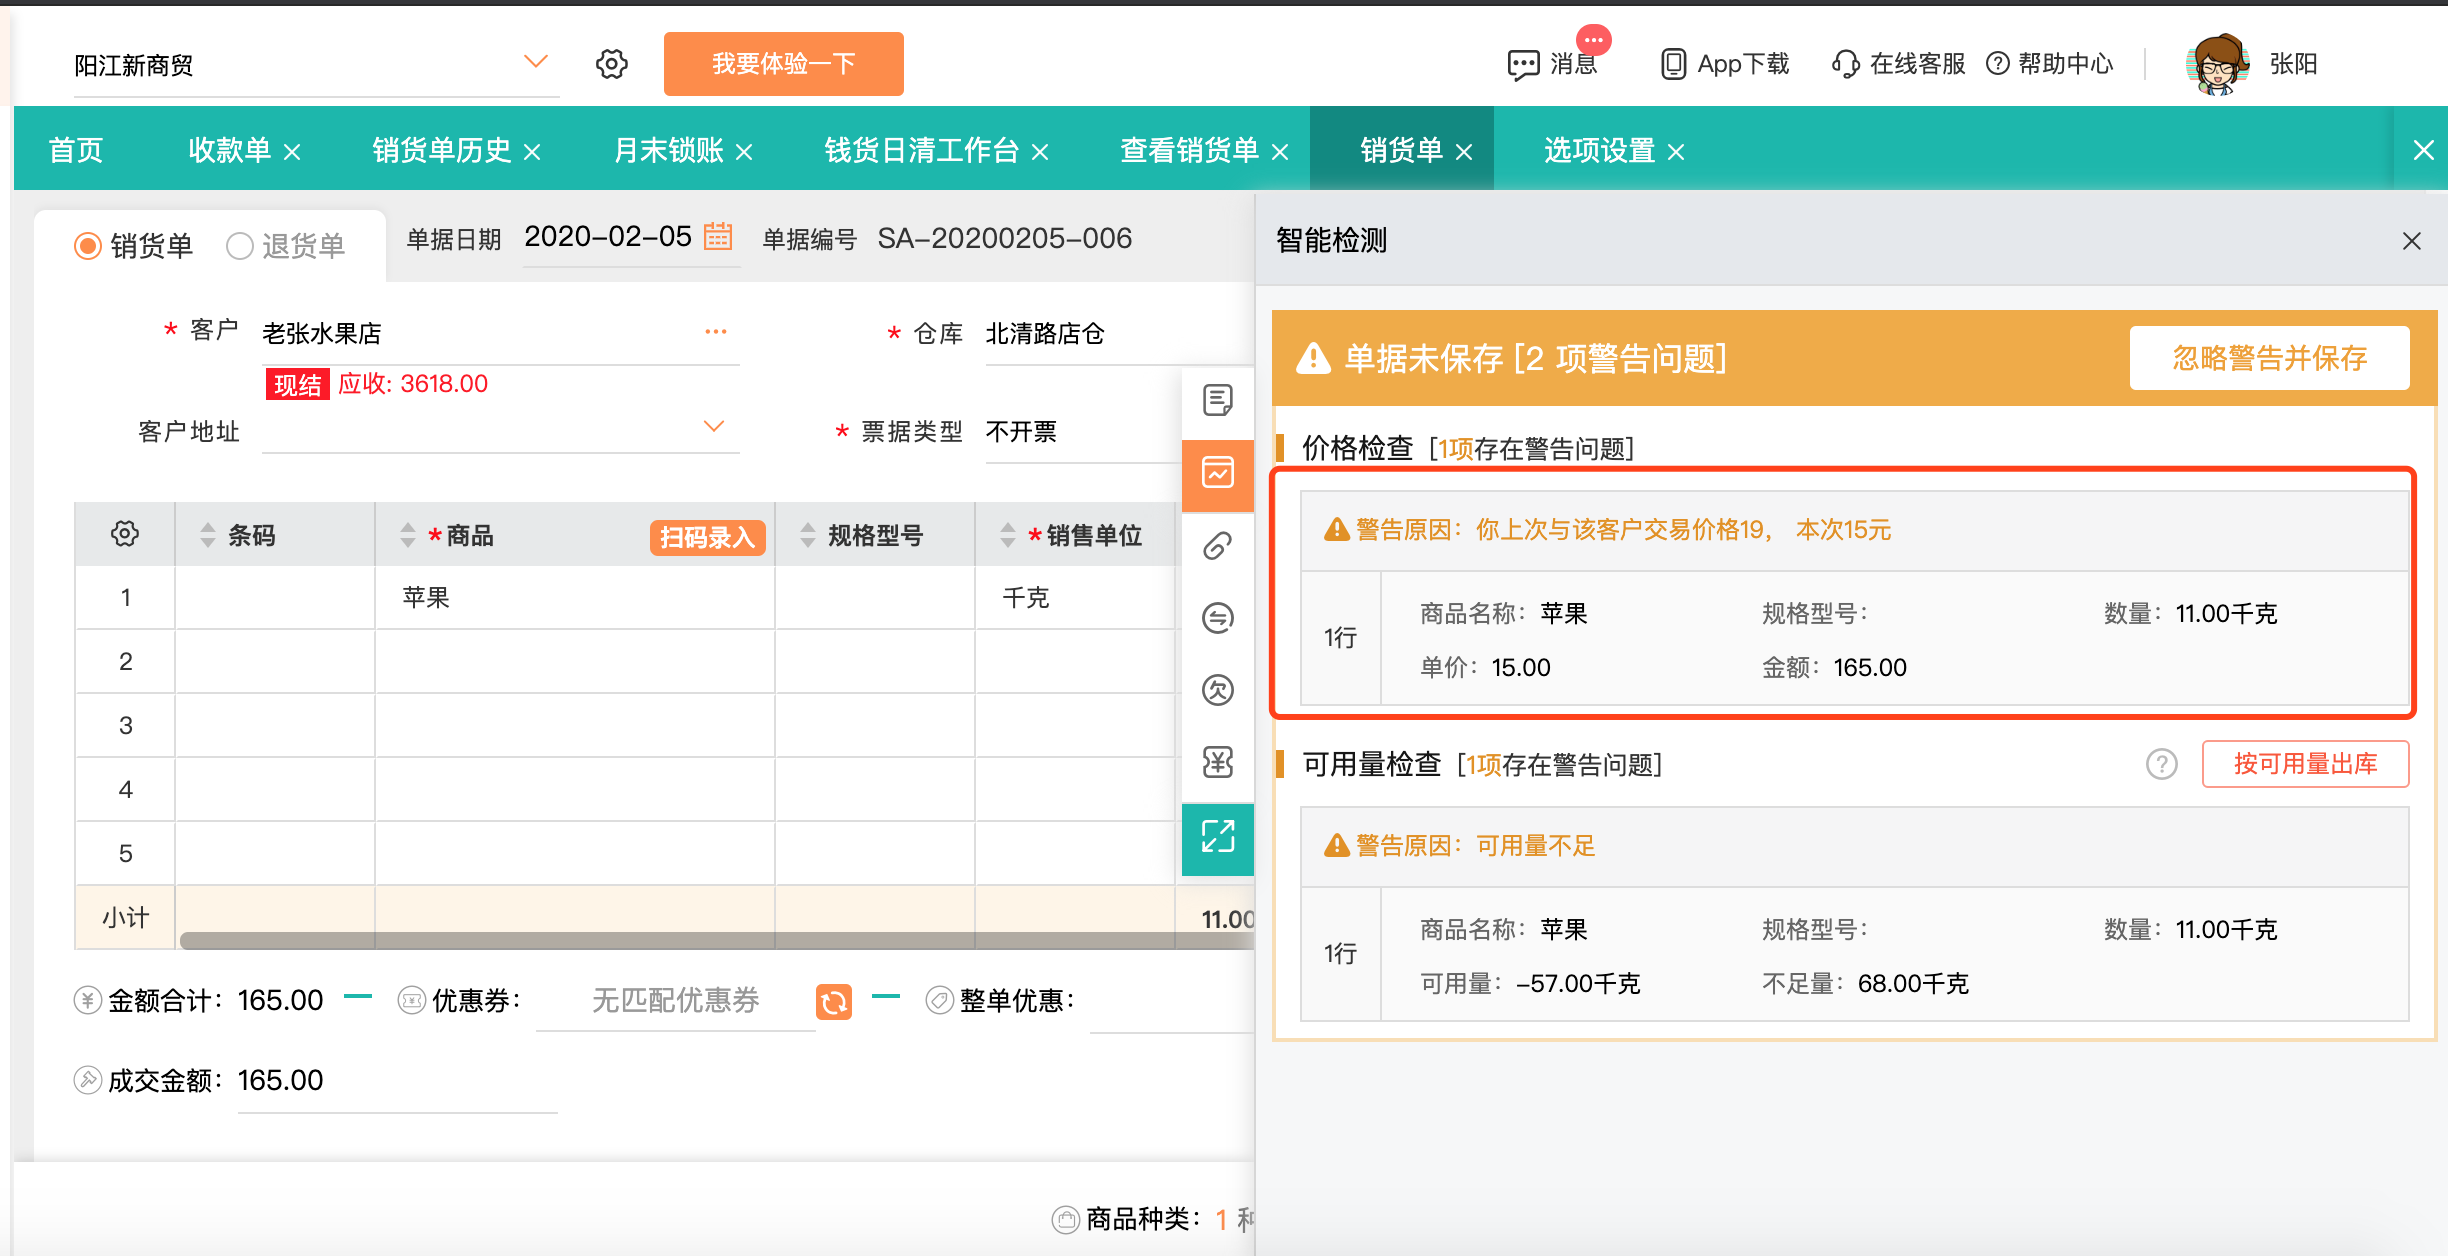This screenshot has width=2448, height=1256.
Task: Click the barcode scan entry icon
Action: 704,535
